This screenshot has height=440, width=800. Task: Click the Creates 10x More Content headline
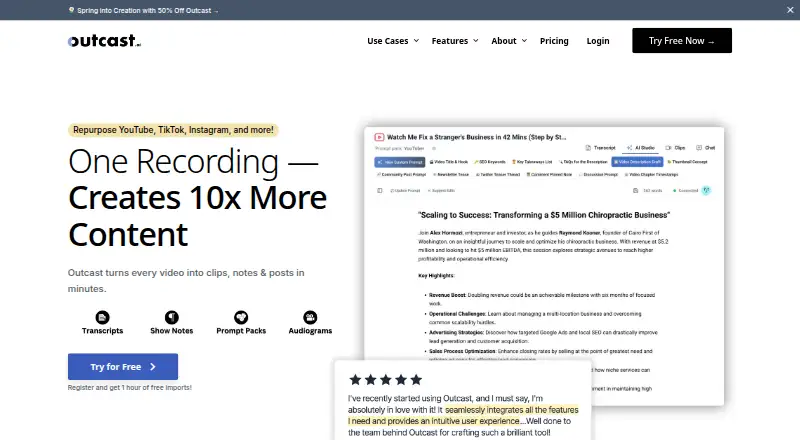point(197,215)
